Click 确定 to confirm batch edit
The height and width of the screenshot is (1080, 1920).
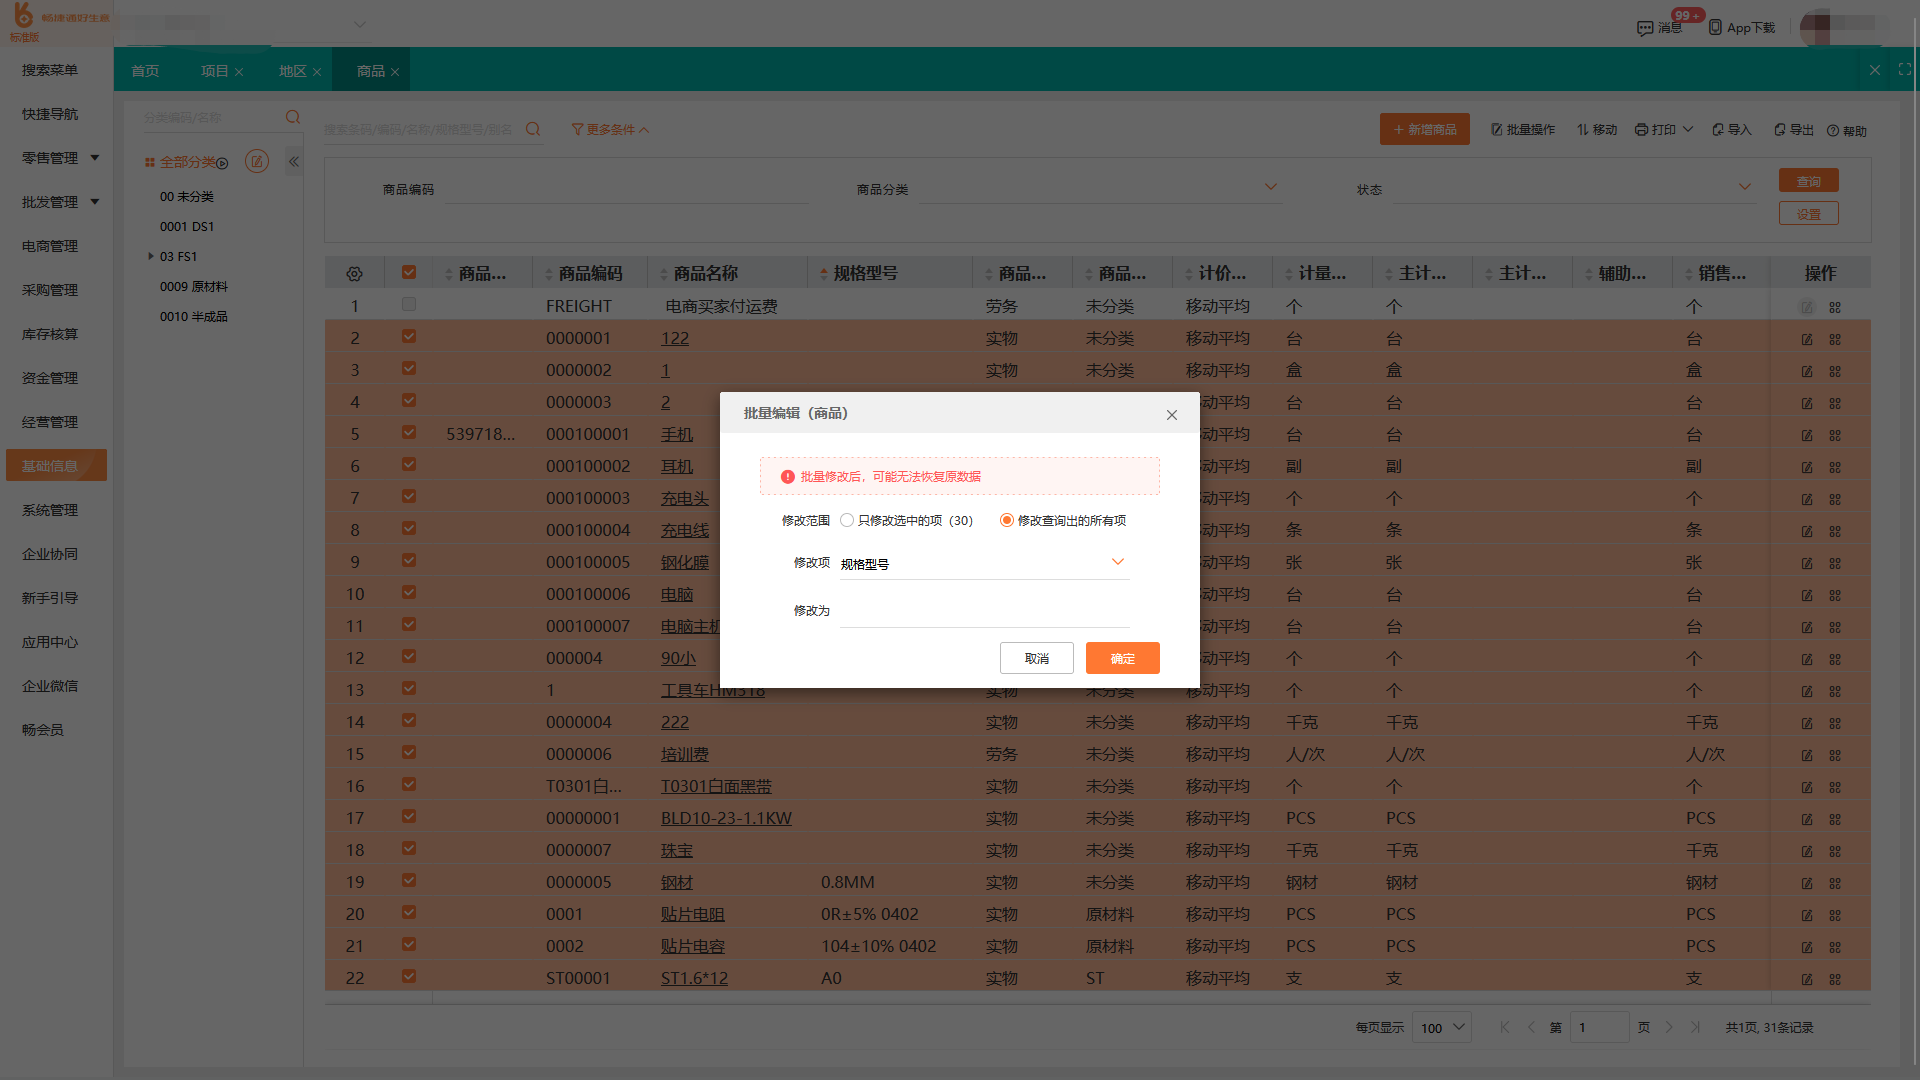(x=1122, y=658)
